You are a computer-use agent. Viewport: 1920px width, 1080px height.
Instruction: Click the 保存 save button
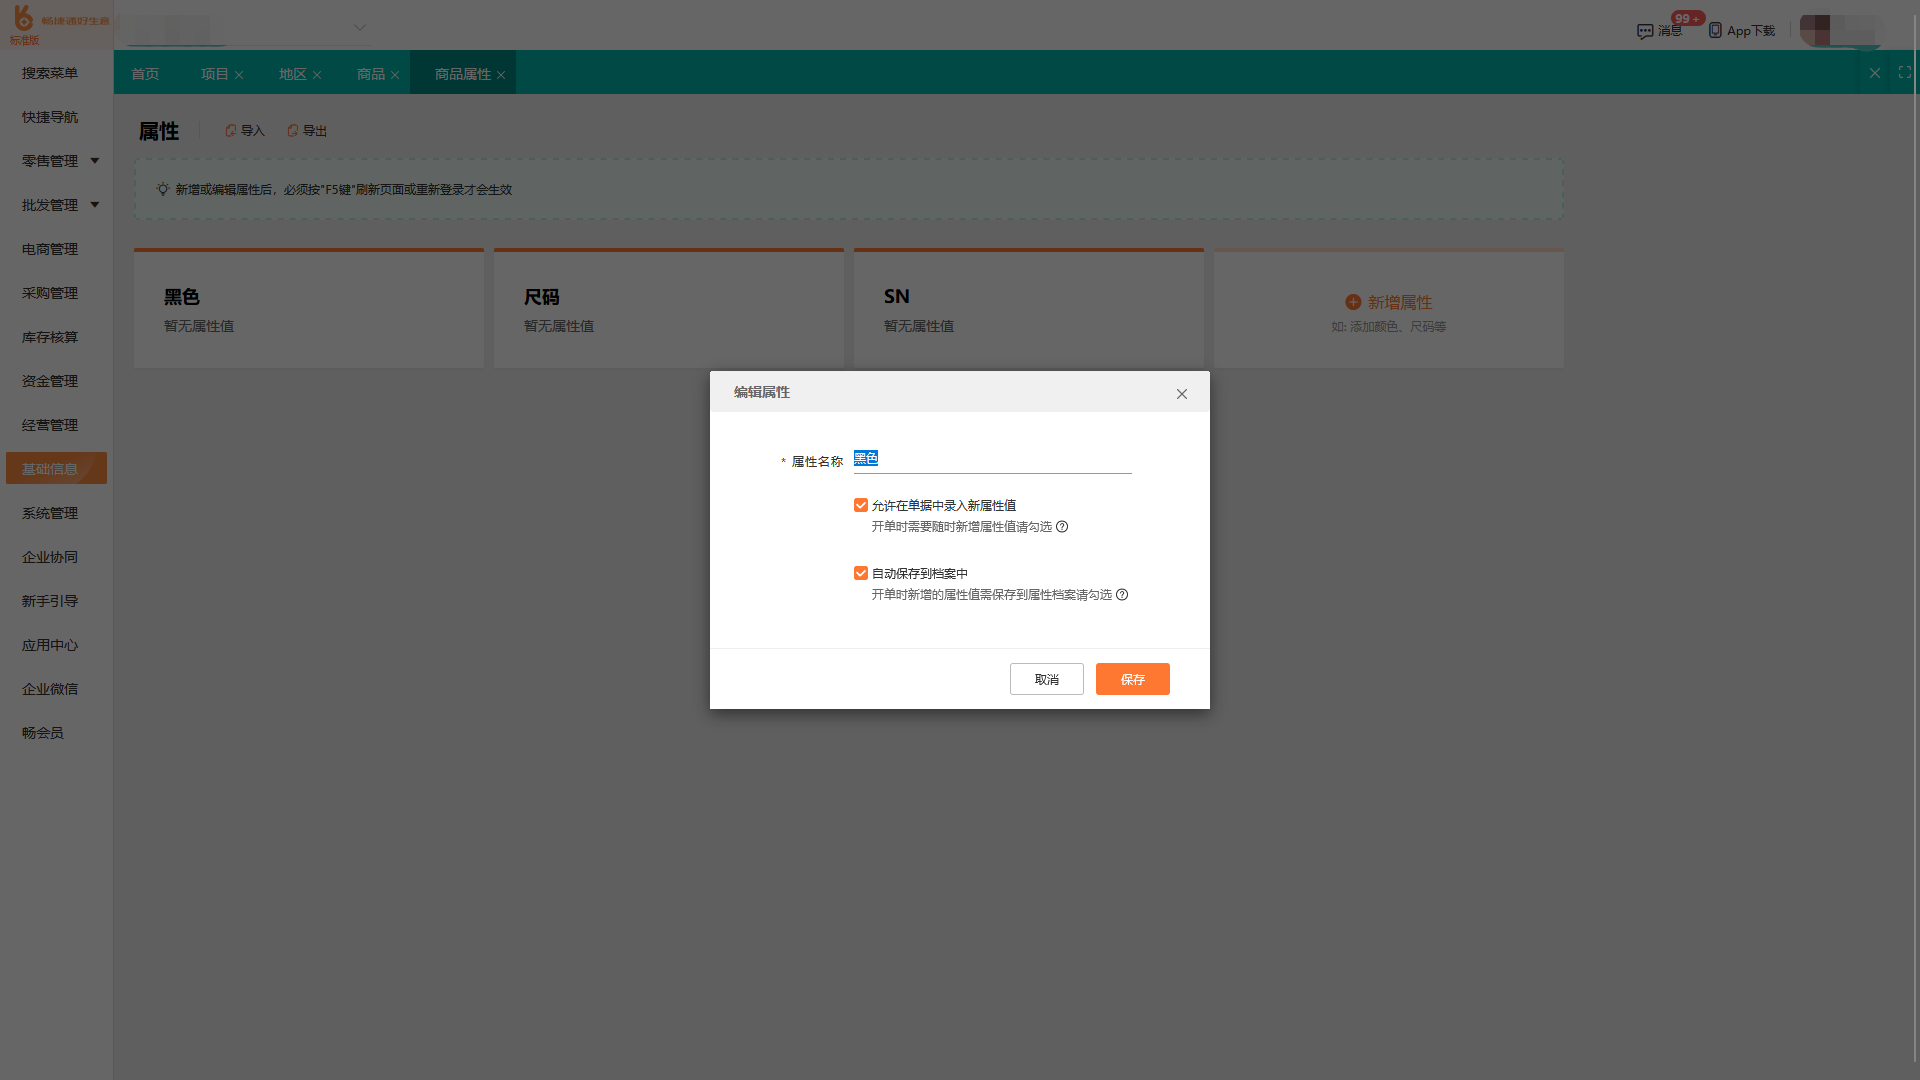1131,678
